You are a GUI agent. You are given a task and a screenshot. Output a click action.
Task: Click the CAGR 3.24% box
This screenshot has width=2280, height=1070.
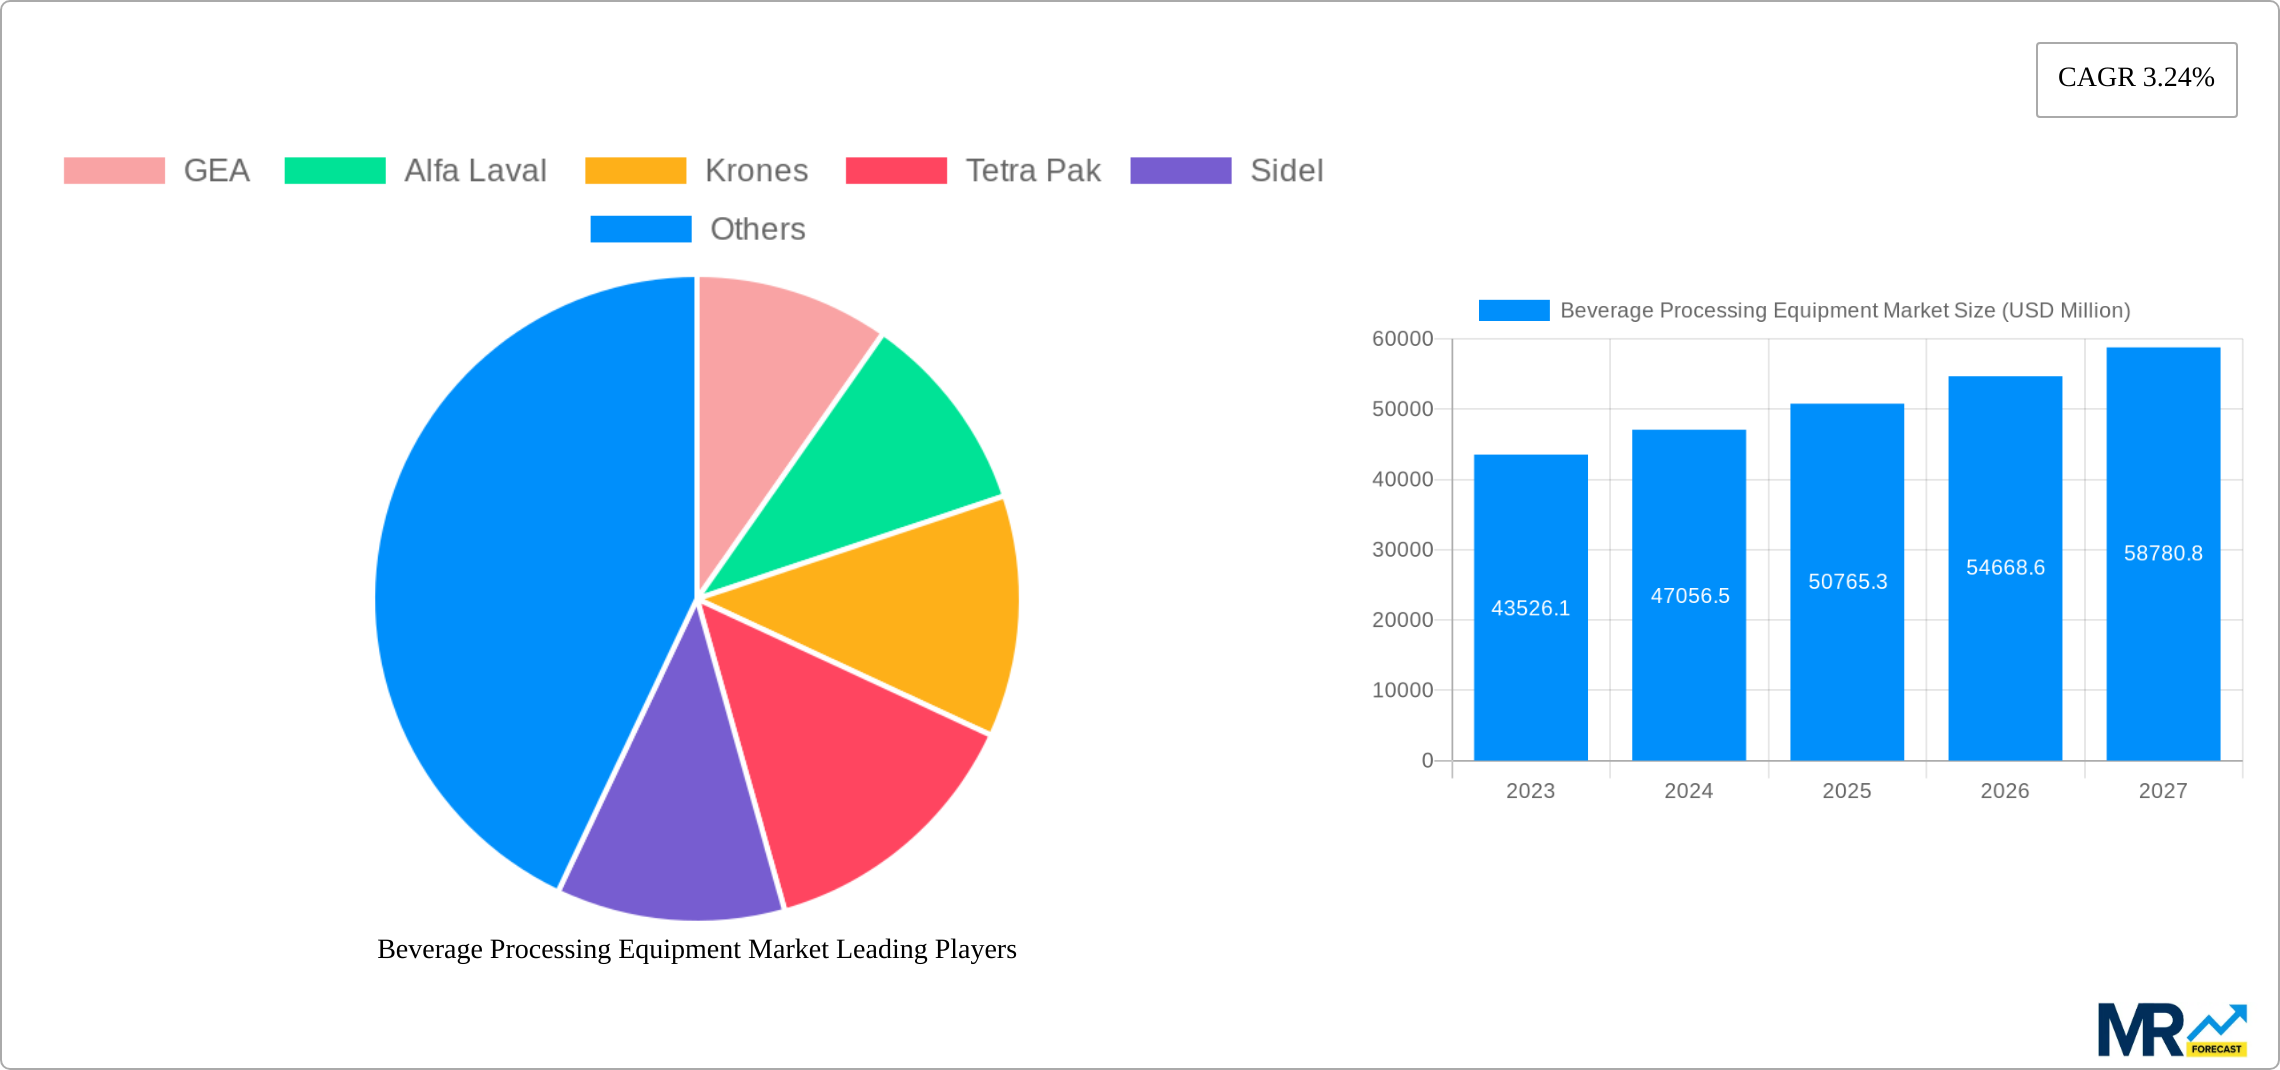pos(2136,78)
